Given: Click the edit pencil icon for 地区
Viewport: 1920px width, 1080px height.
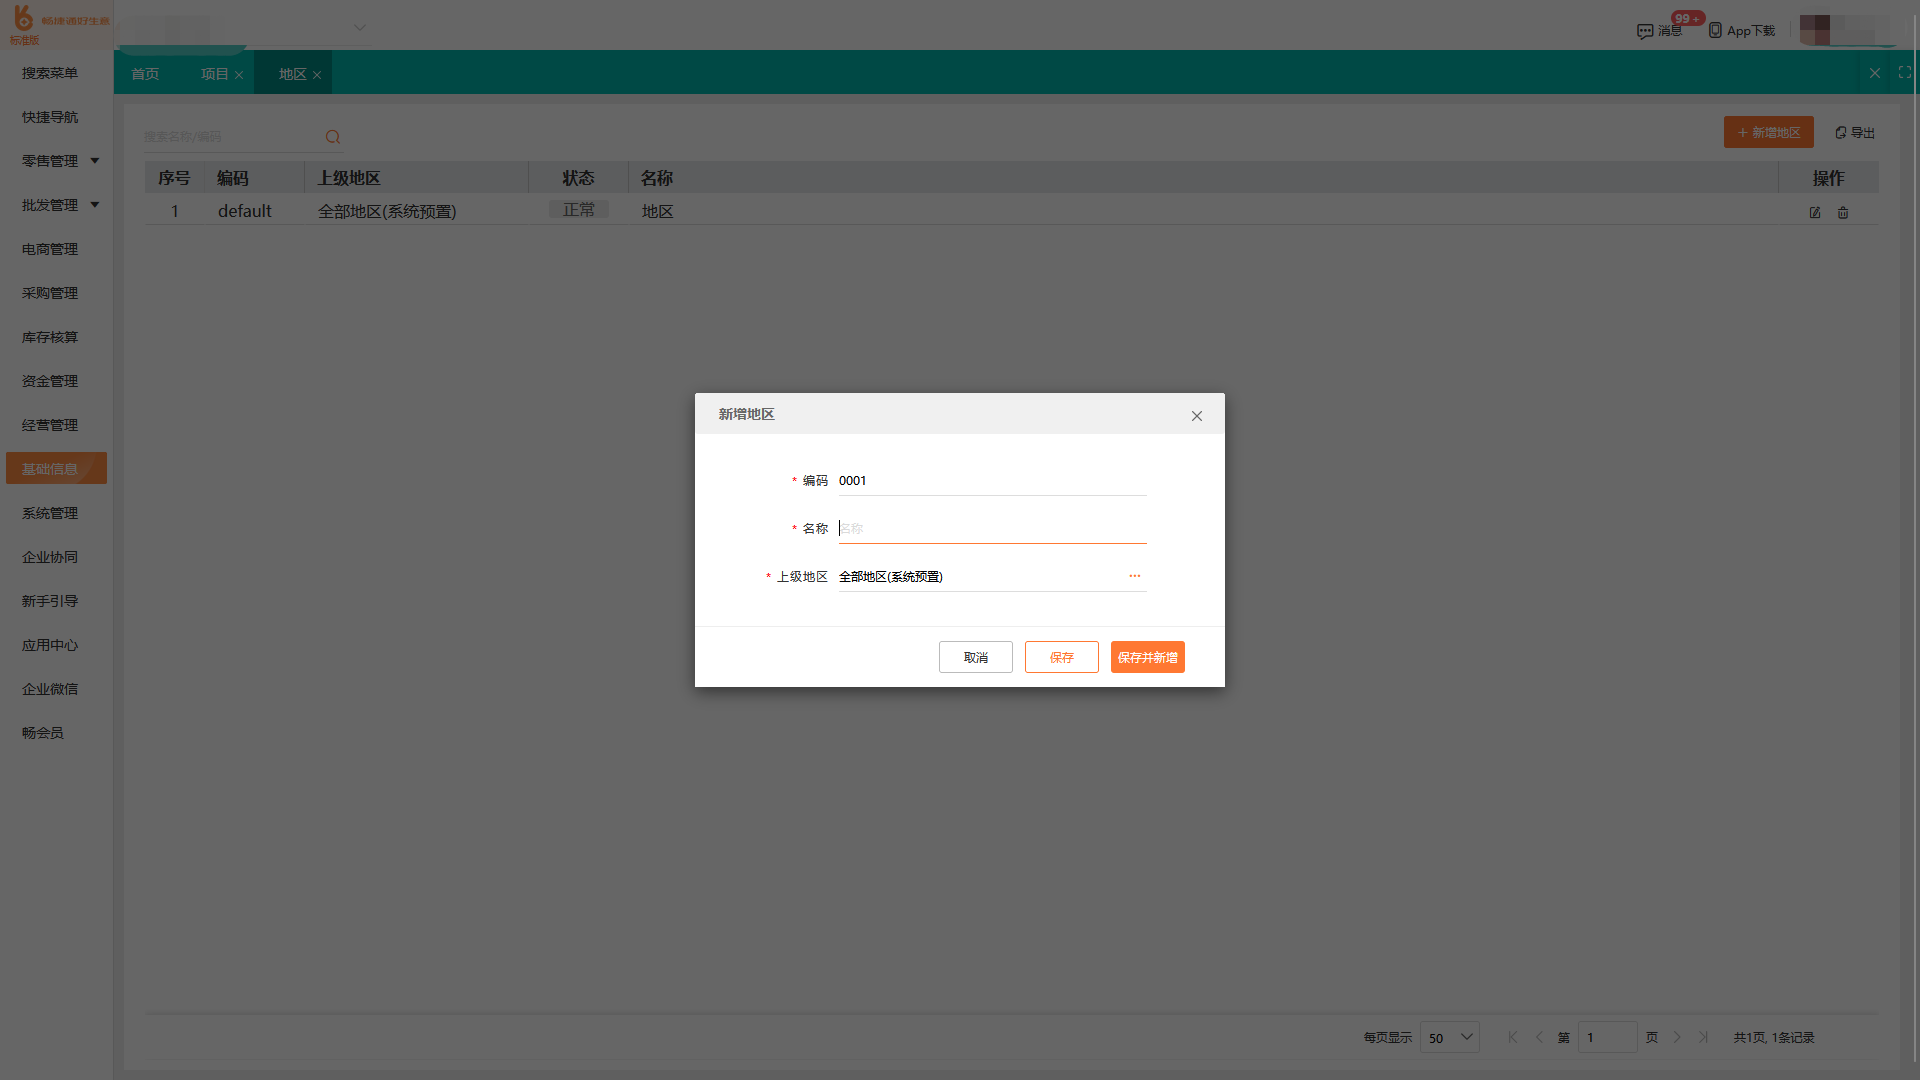Looking at the screenshot, I should 1815,212.
